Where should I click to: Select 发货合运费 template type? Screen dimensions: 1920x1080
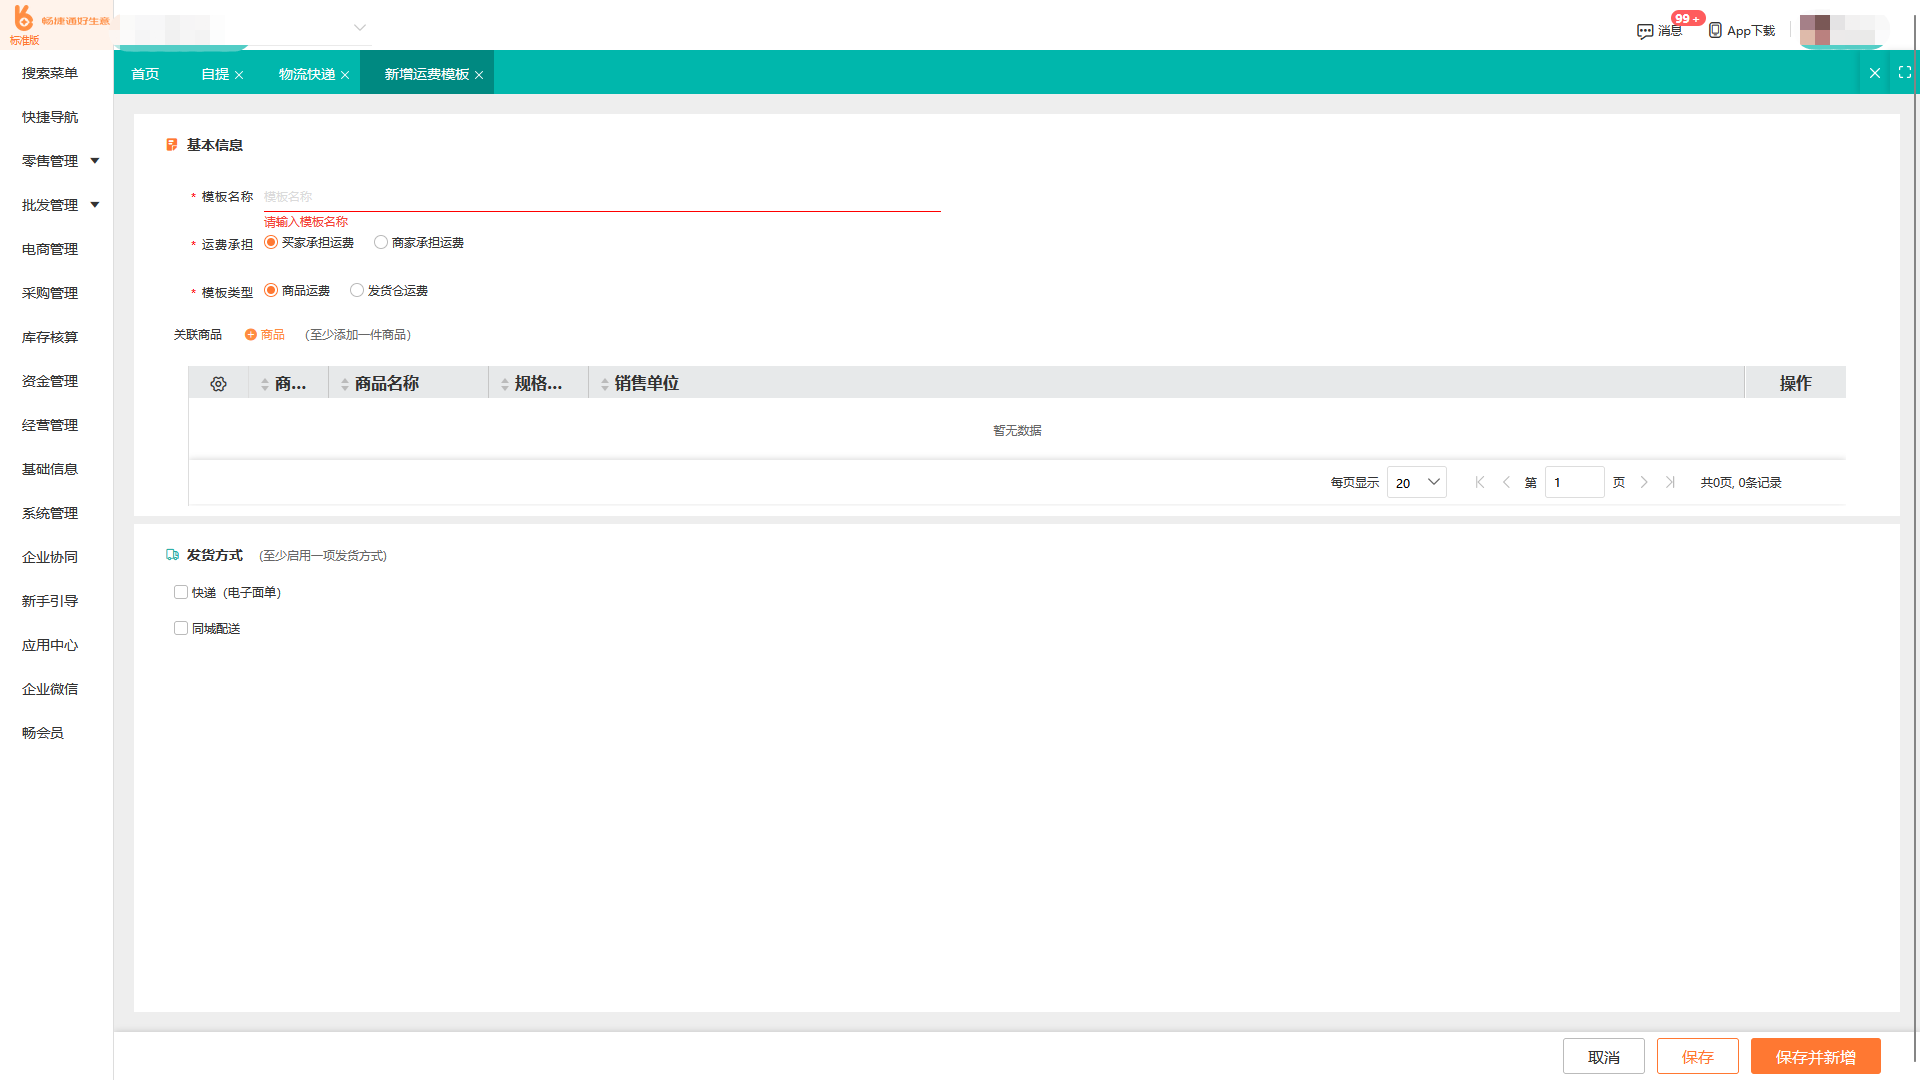point(356,290)
